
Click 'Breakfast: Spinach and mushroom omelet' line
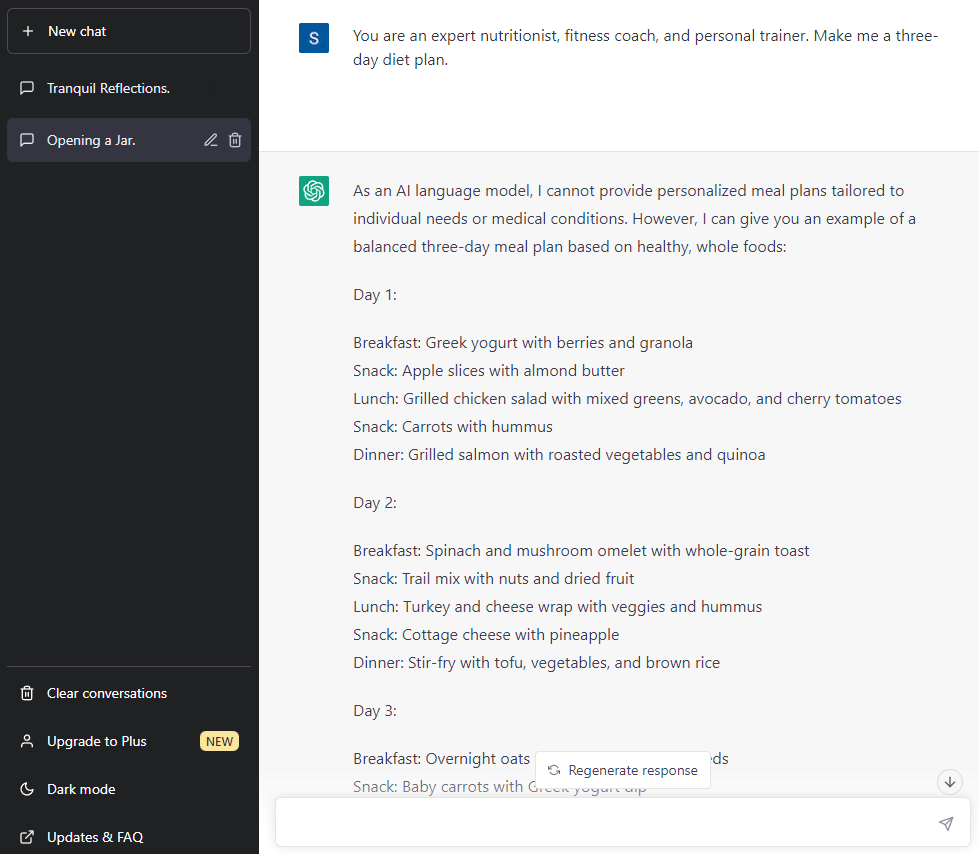tap(581, 551)
